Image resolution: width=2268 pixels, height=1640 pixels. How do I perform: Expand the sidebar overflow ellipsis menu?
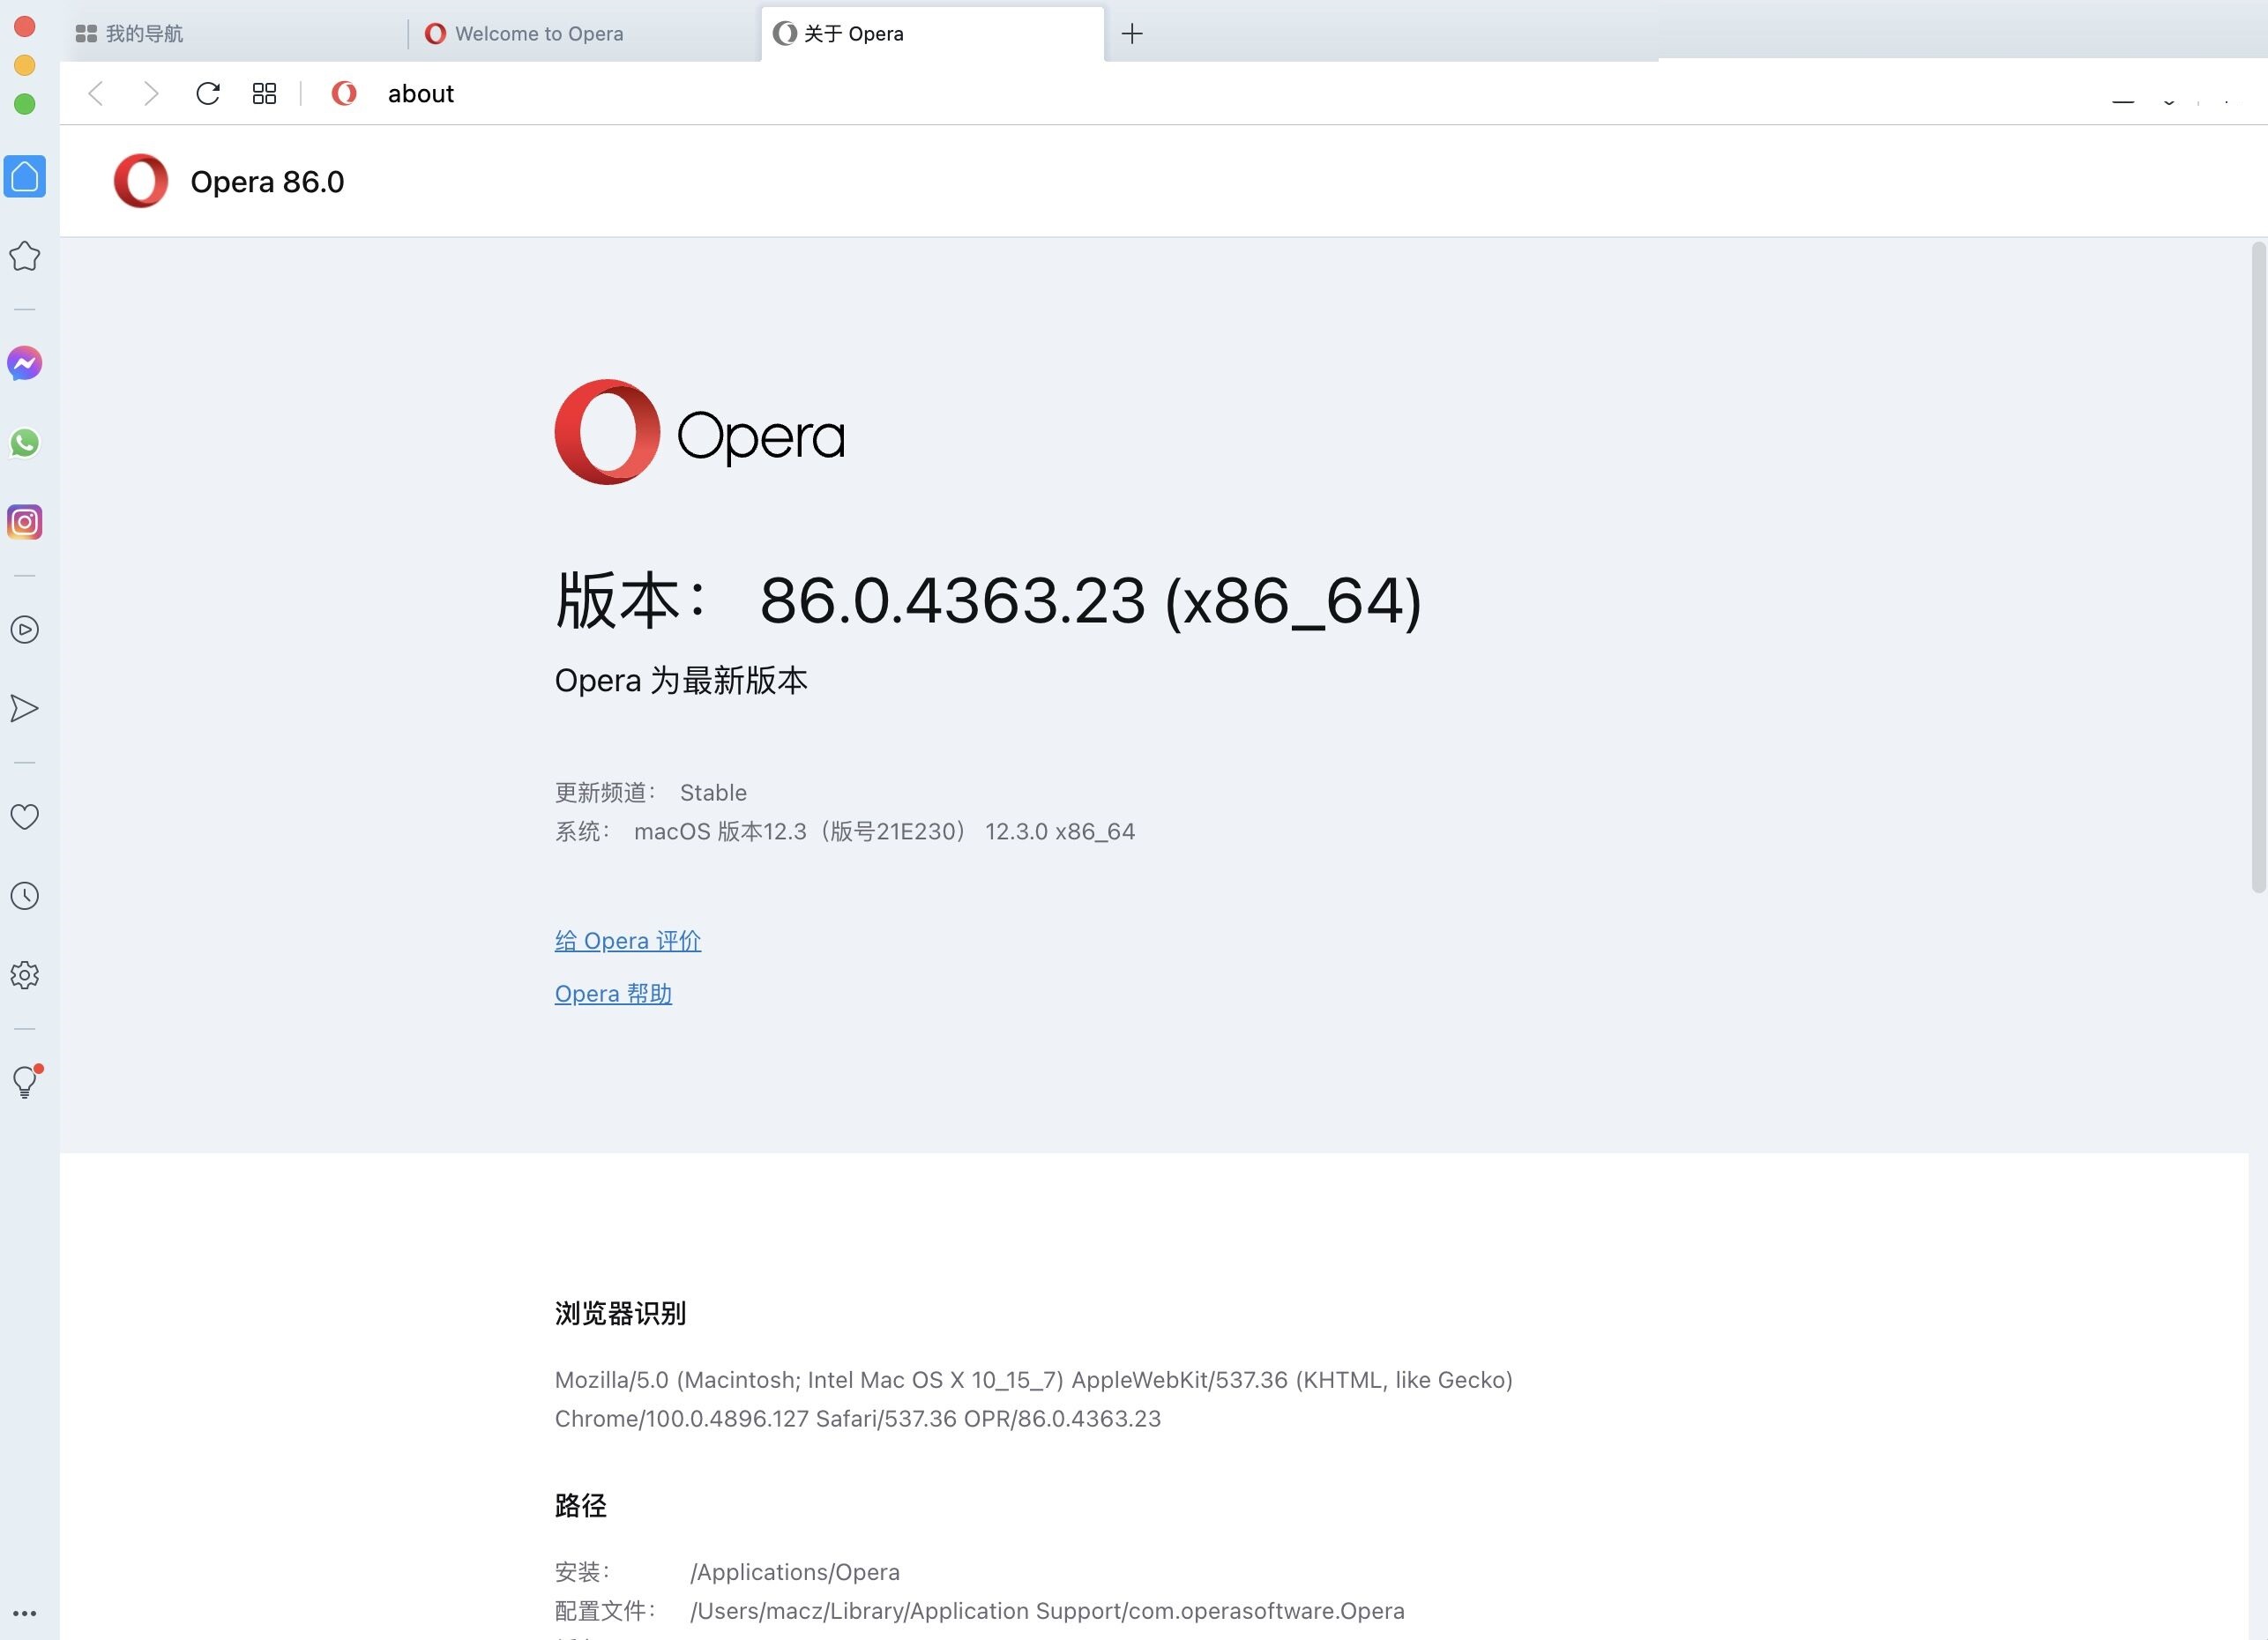pos(25,1613)
